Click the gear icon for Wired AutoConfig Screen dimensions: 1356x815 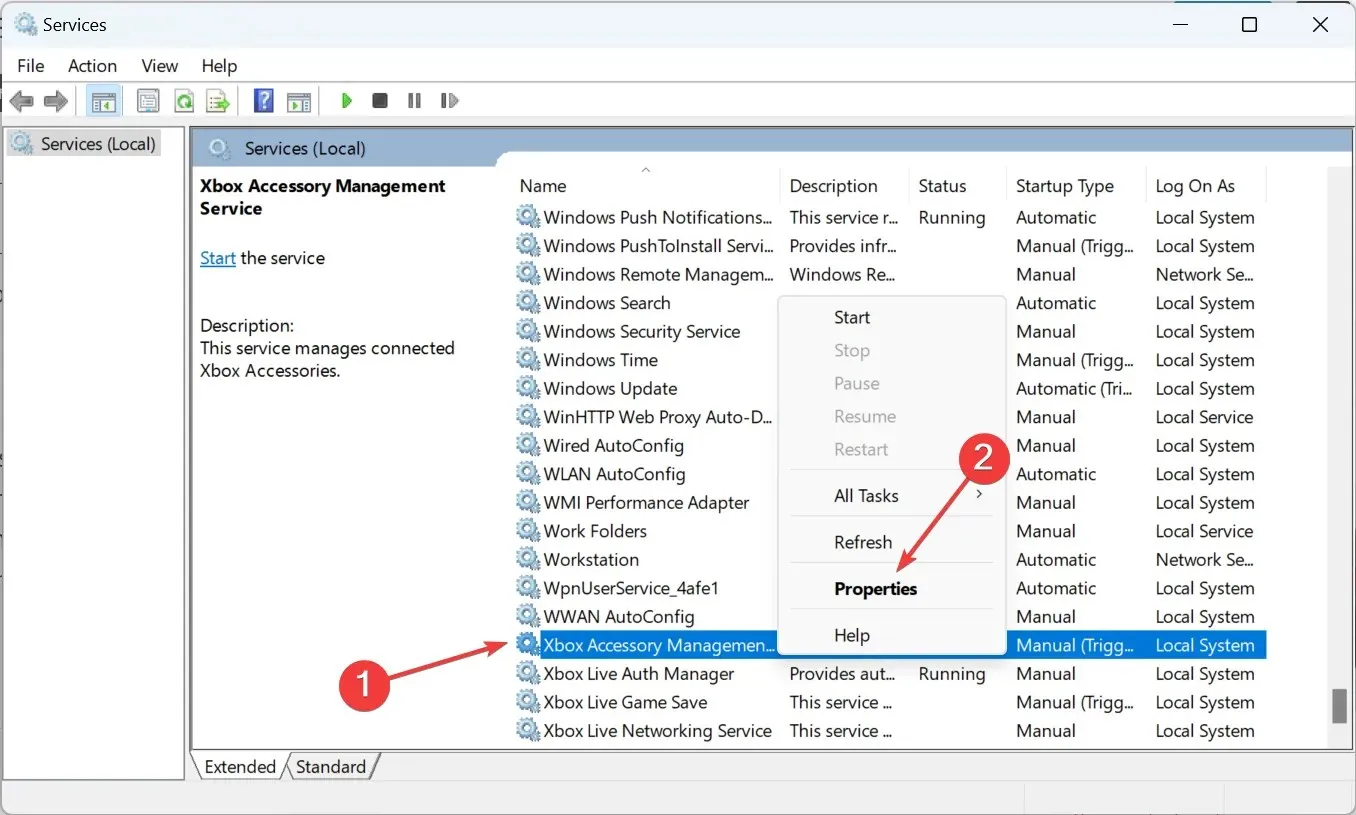(527, 445)
